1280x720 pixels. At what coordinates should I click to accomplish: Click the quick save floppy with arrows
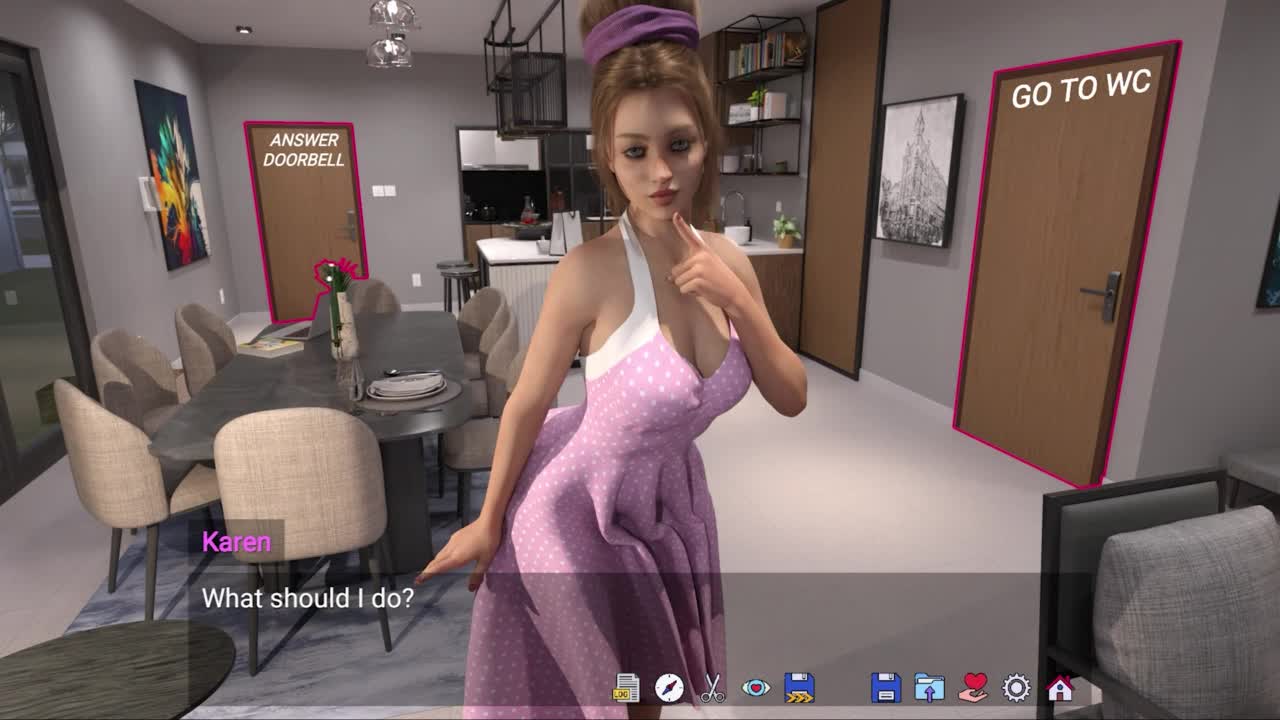799,688
